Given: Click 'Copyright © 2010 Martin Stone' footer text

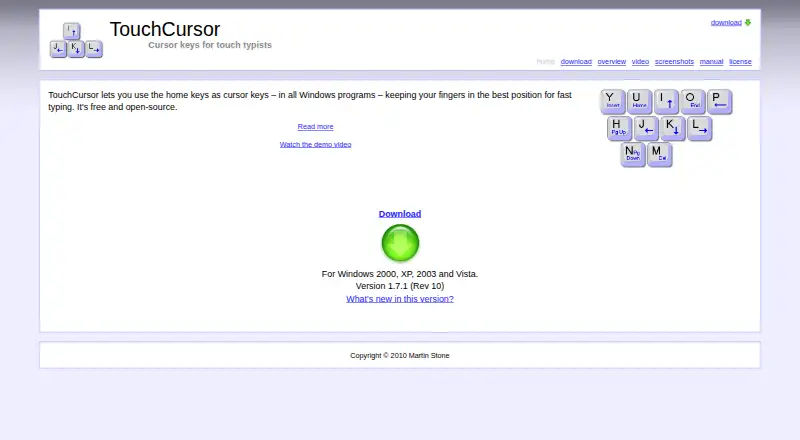Looking at the screenshot, I should point(400,356).
